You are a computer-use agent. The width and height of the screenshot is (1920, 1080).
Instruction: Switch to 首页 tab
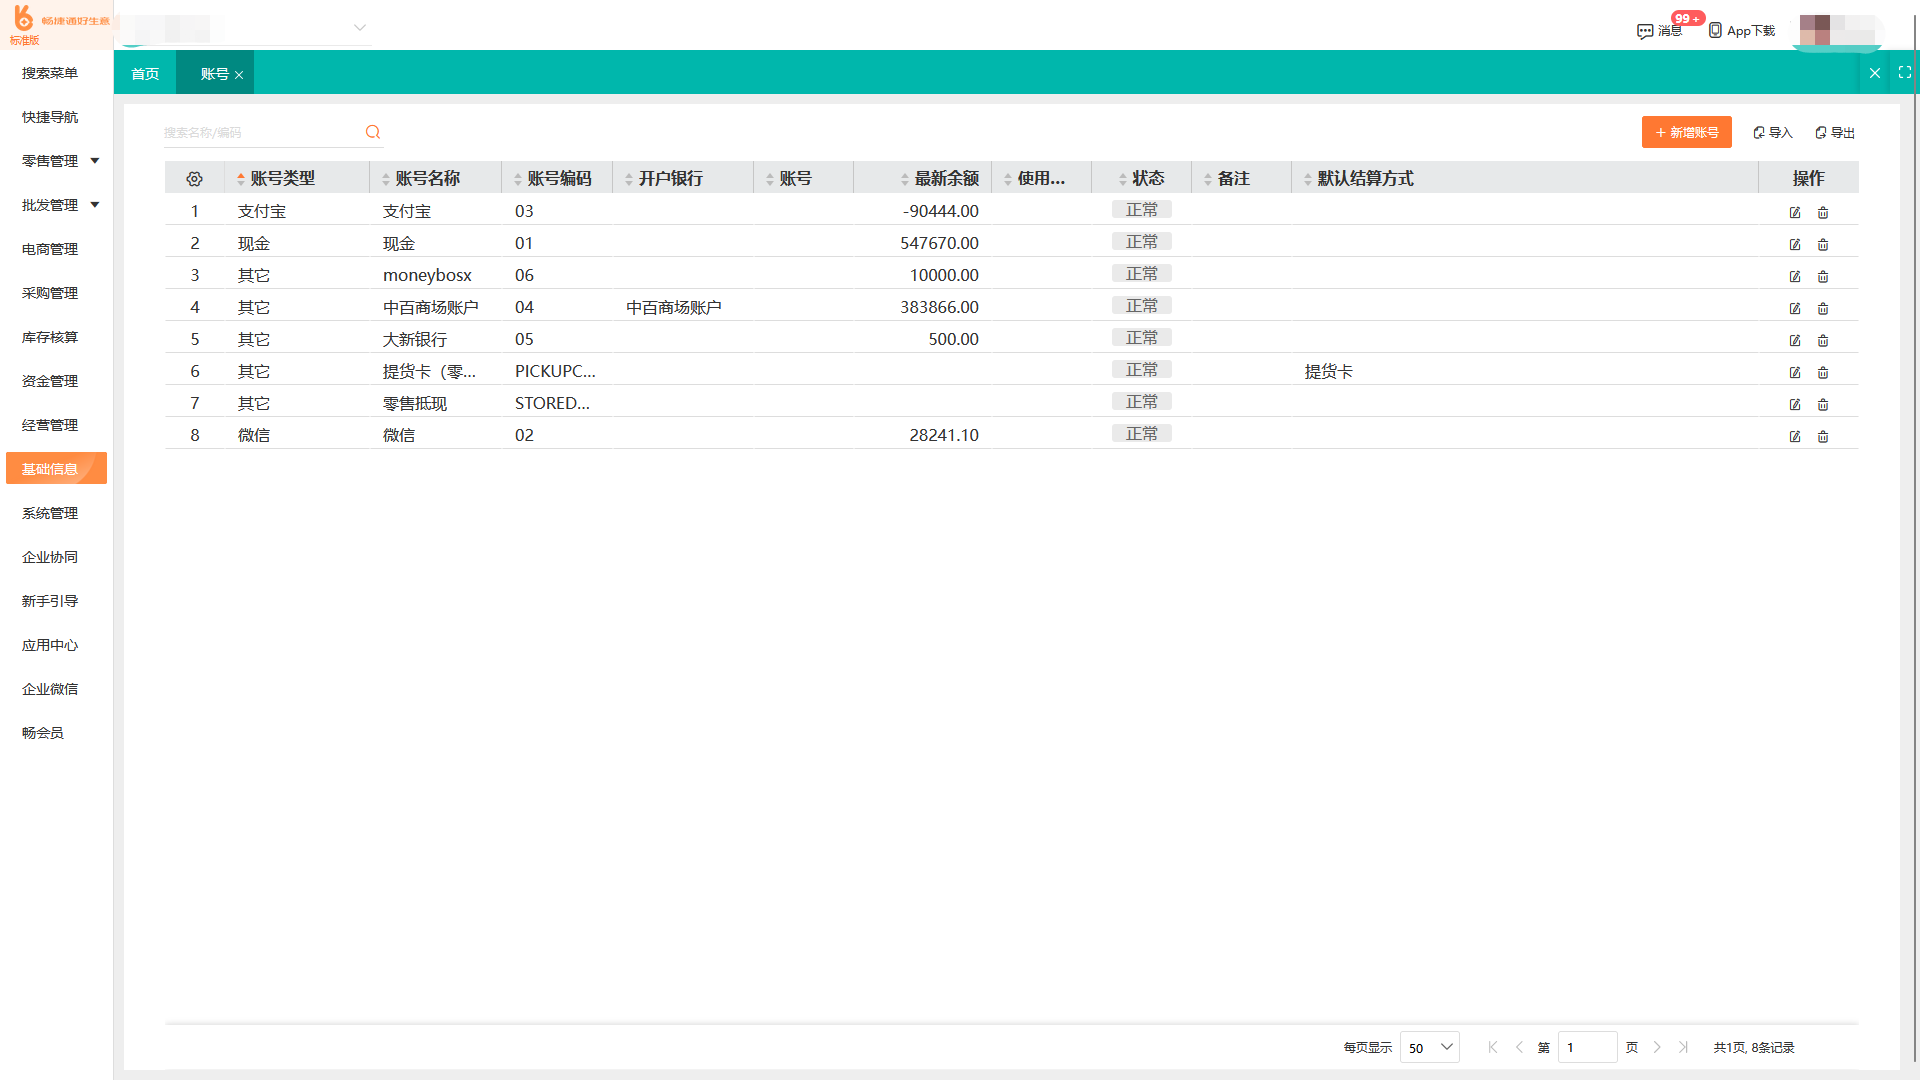pyautogui.click(x=146, y=74)
